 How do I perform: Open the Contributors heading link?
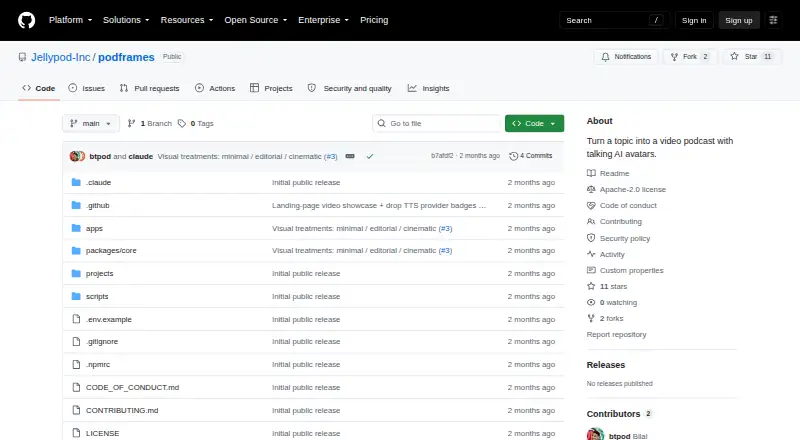613,414
